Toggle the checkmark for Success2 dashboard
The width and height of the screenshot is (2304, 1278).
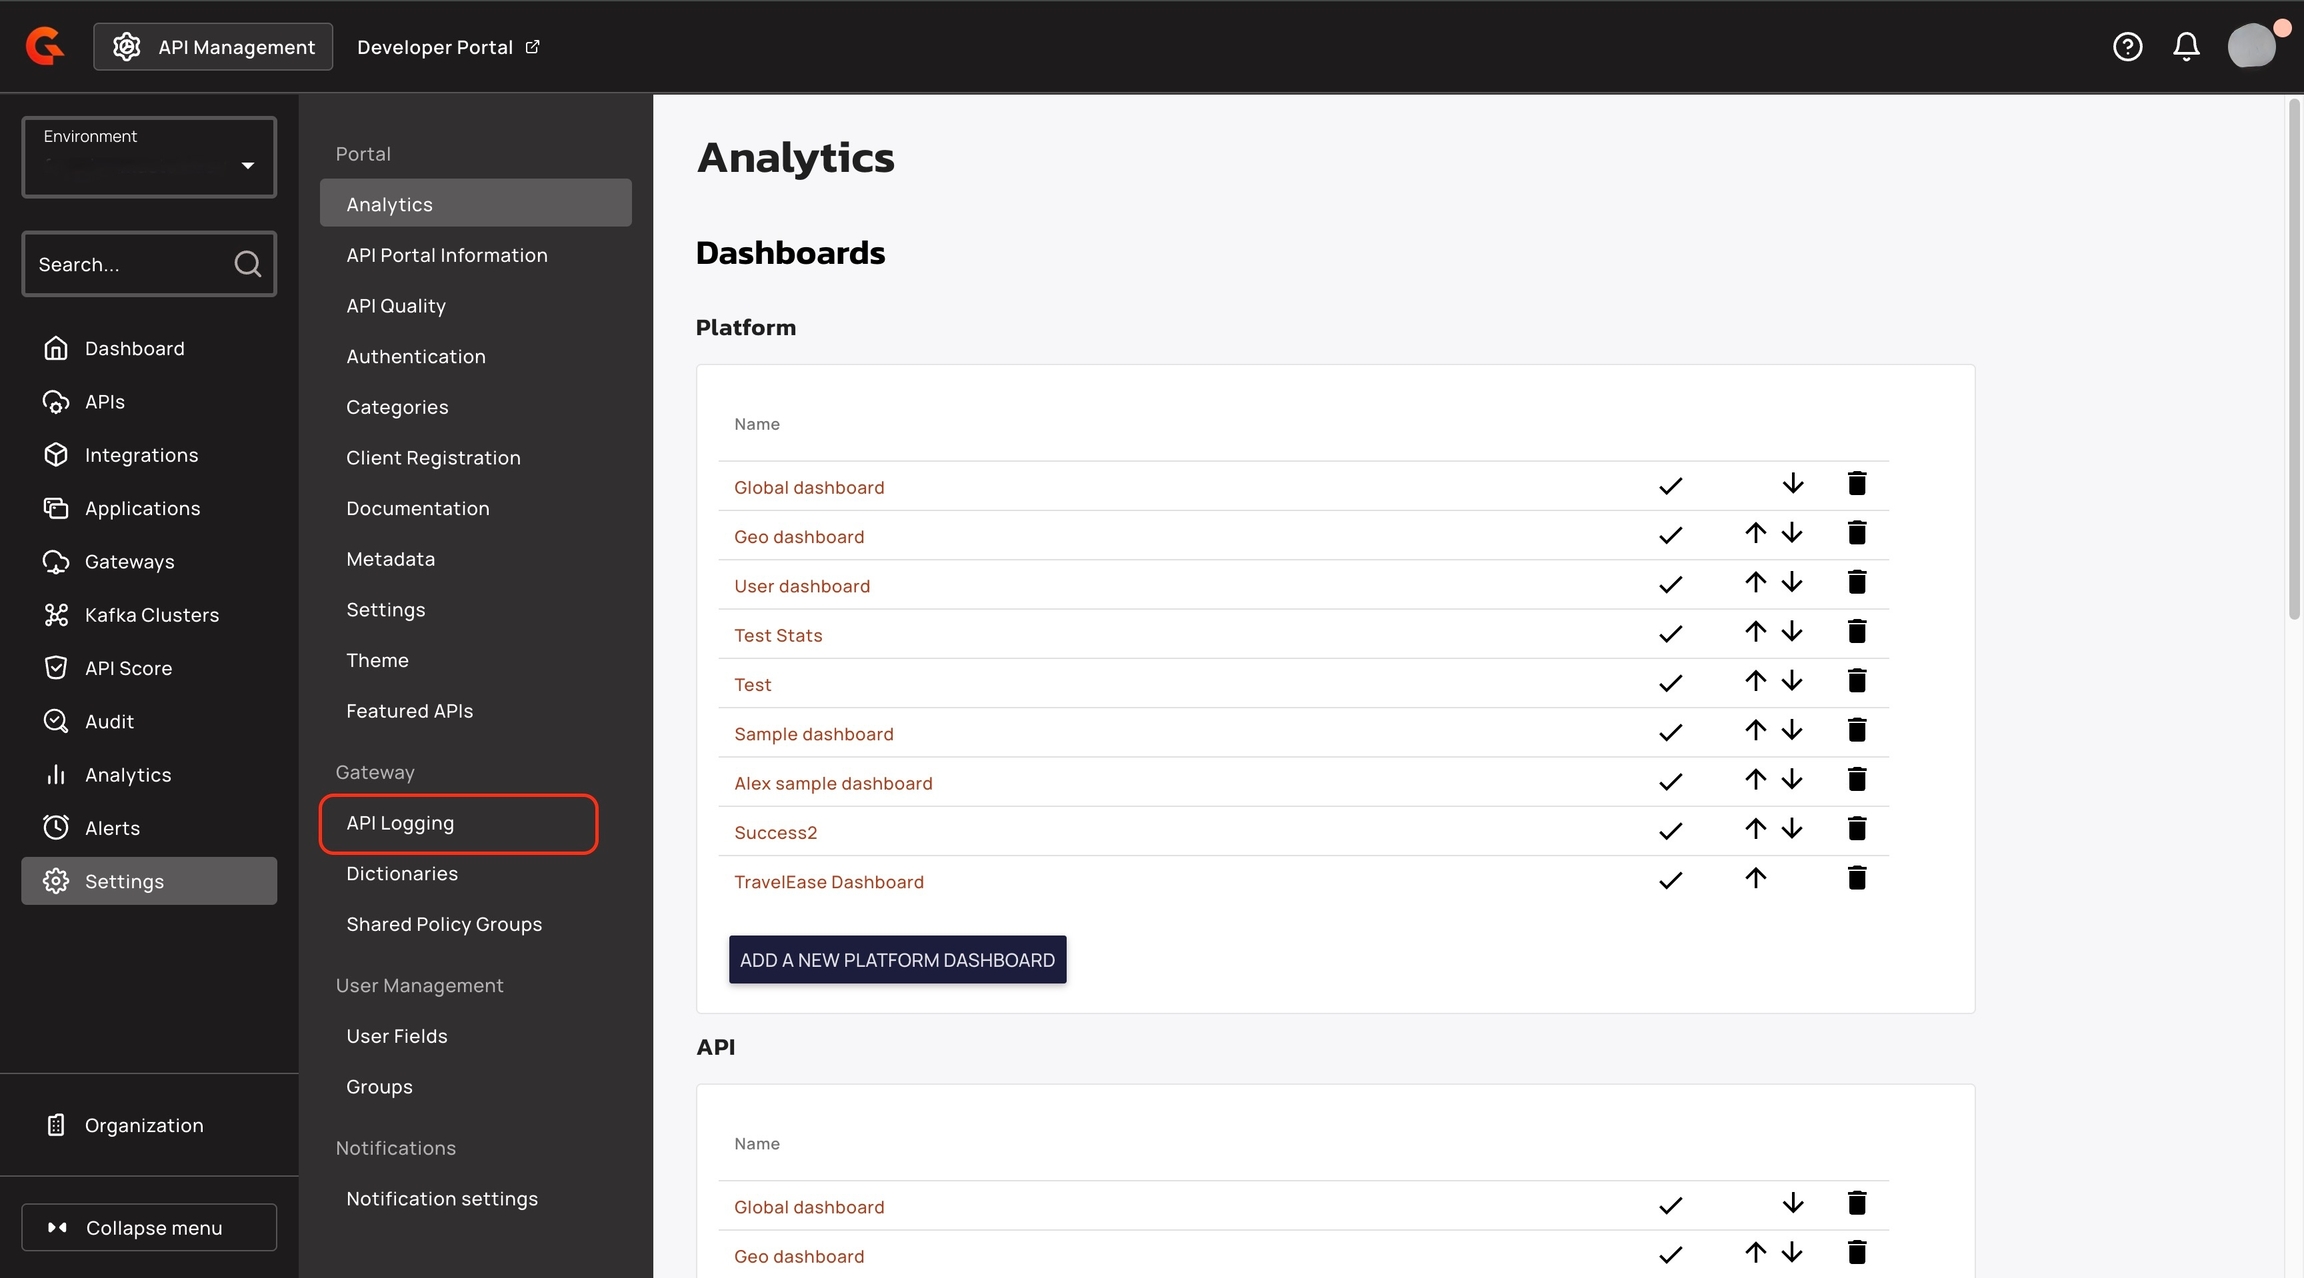(x=1670, y=830)
